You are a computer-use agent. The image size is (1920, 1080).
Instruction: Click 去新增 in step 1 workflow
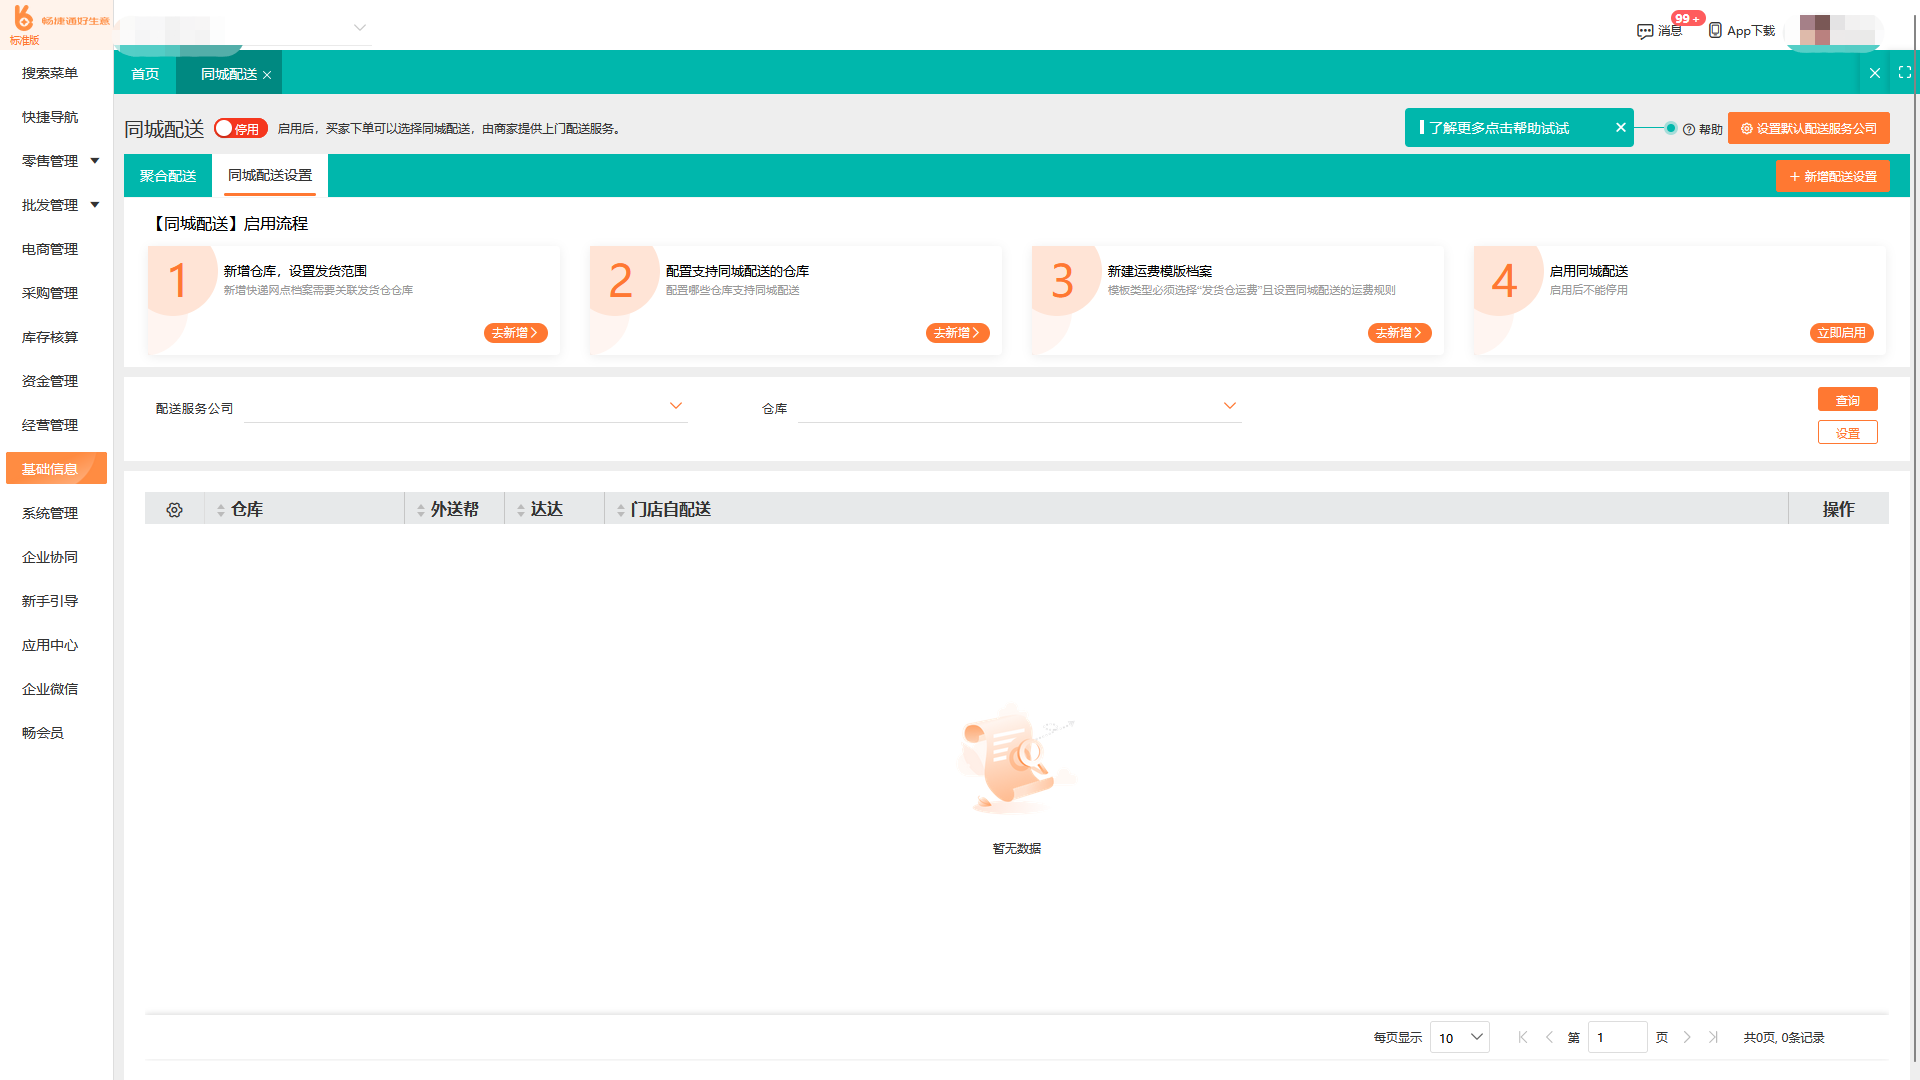pos(513,334)
